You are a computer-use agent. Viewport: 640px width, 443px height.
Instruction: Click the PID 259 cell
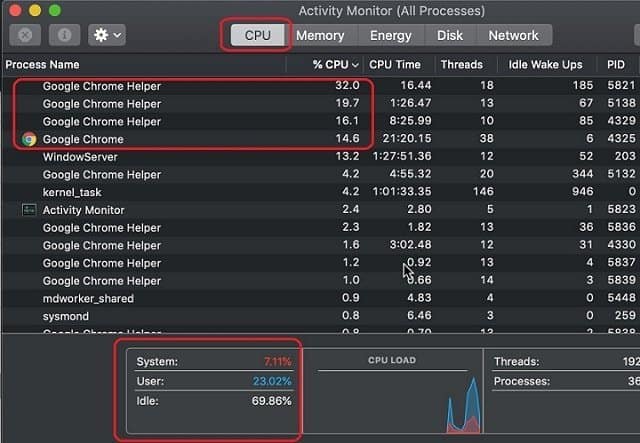[625, 315]
